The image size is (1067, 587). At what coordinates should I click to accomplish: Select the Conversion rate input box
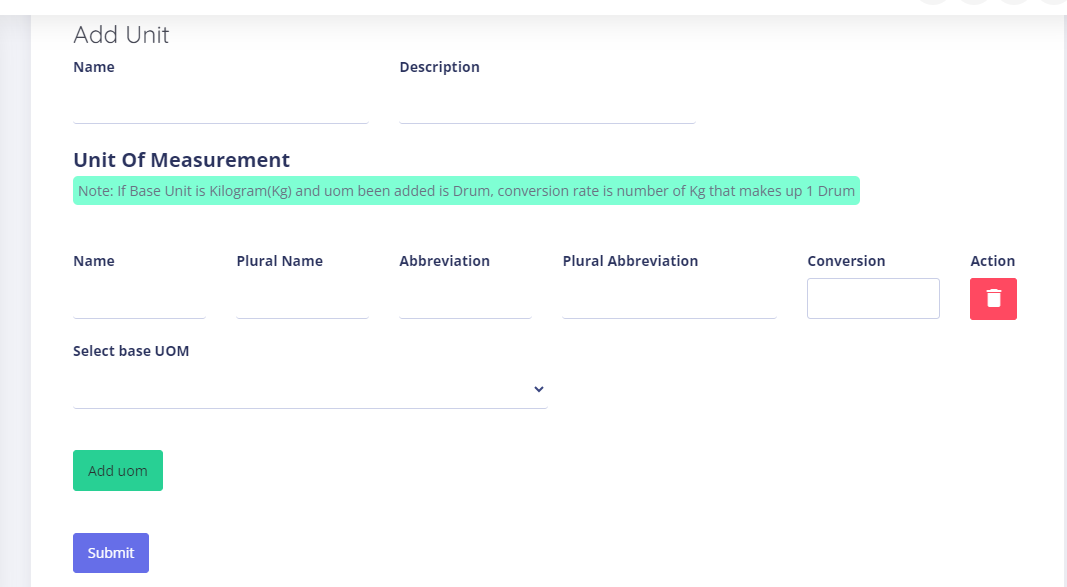coord(873,299)
